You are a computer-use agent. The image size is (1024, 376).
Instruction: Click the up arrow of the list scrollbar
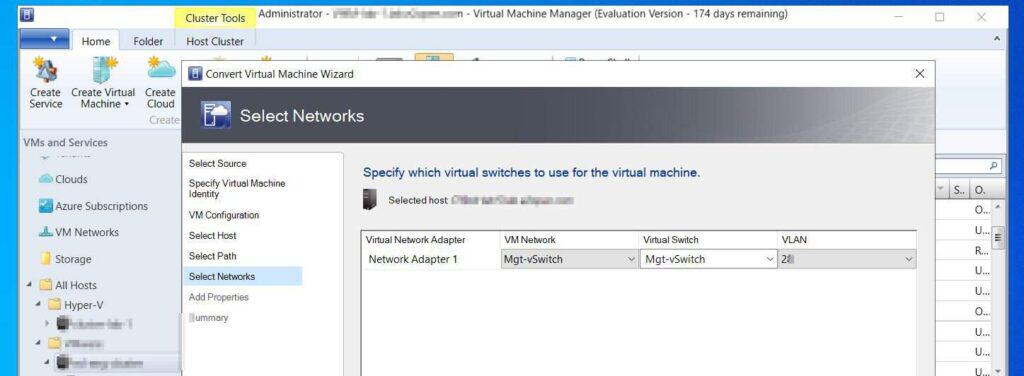tap(997, 208)
